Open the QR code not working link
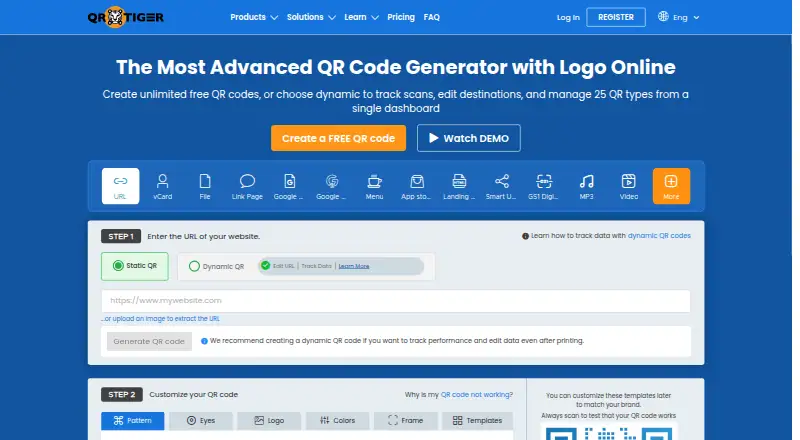 pos(477,395)
